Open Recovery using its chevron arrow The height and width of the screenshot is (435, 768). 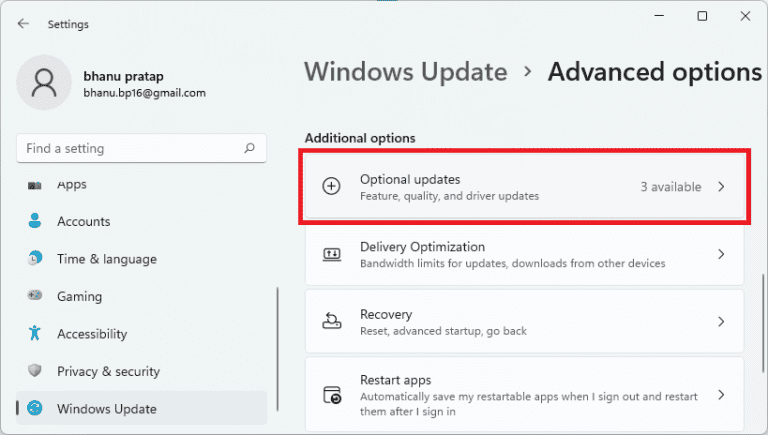click(721, 321)
